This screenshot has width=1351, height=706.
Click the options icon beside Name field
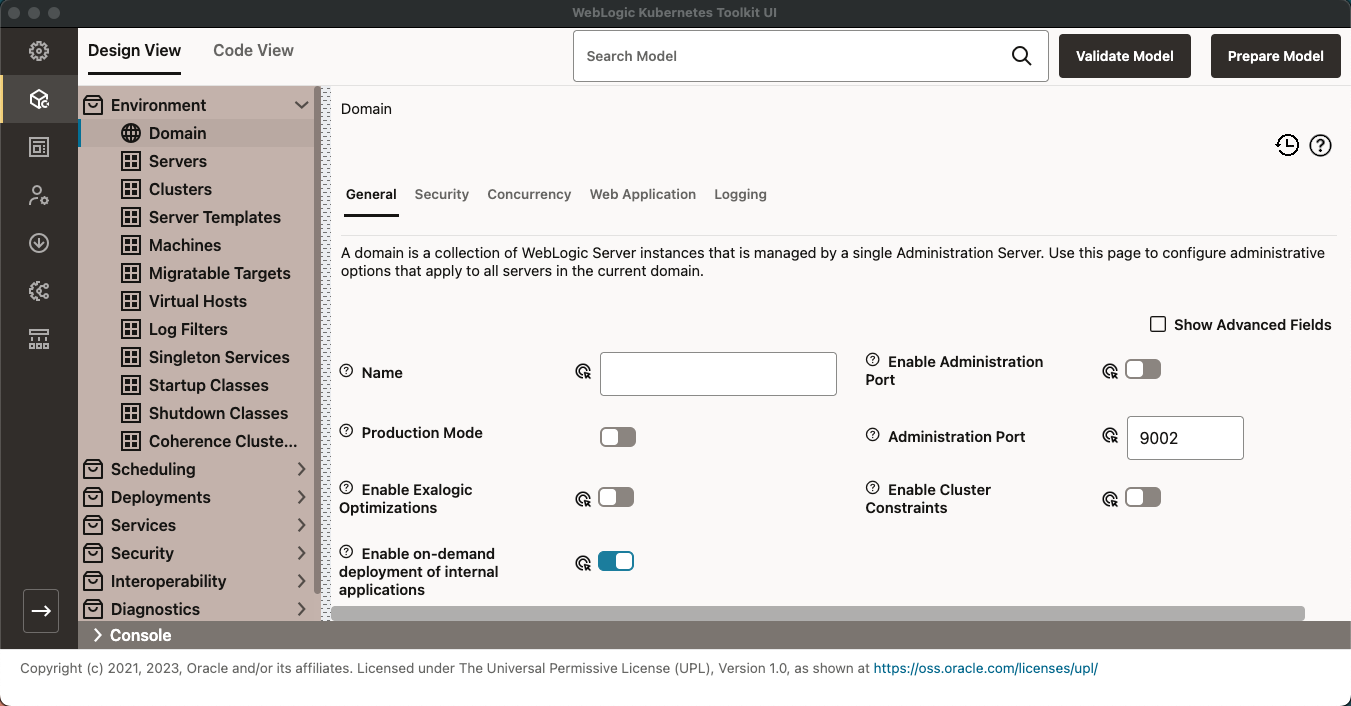pos(583,372)
